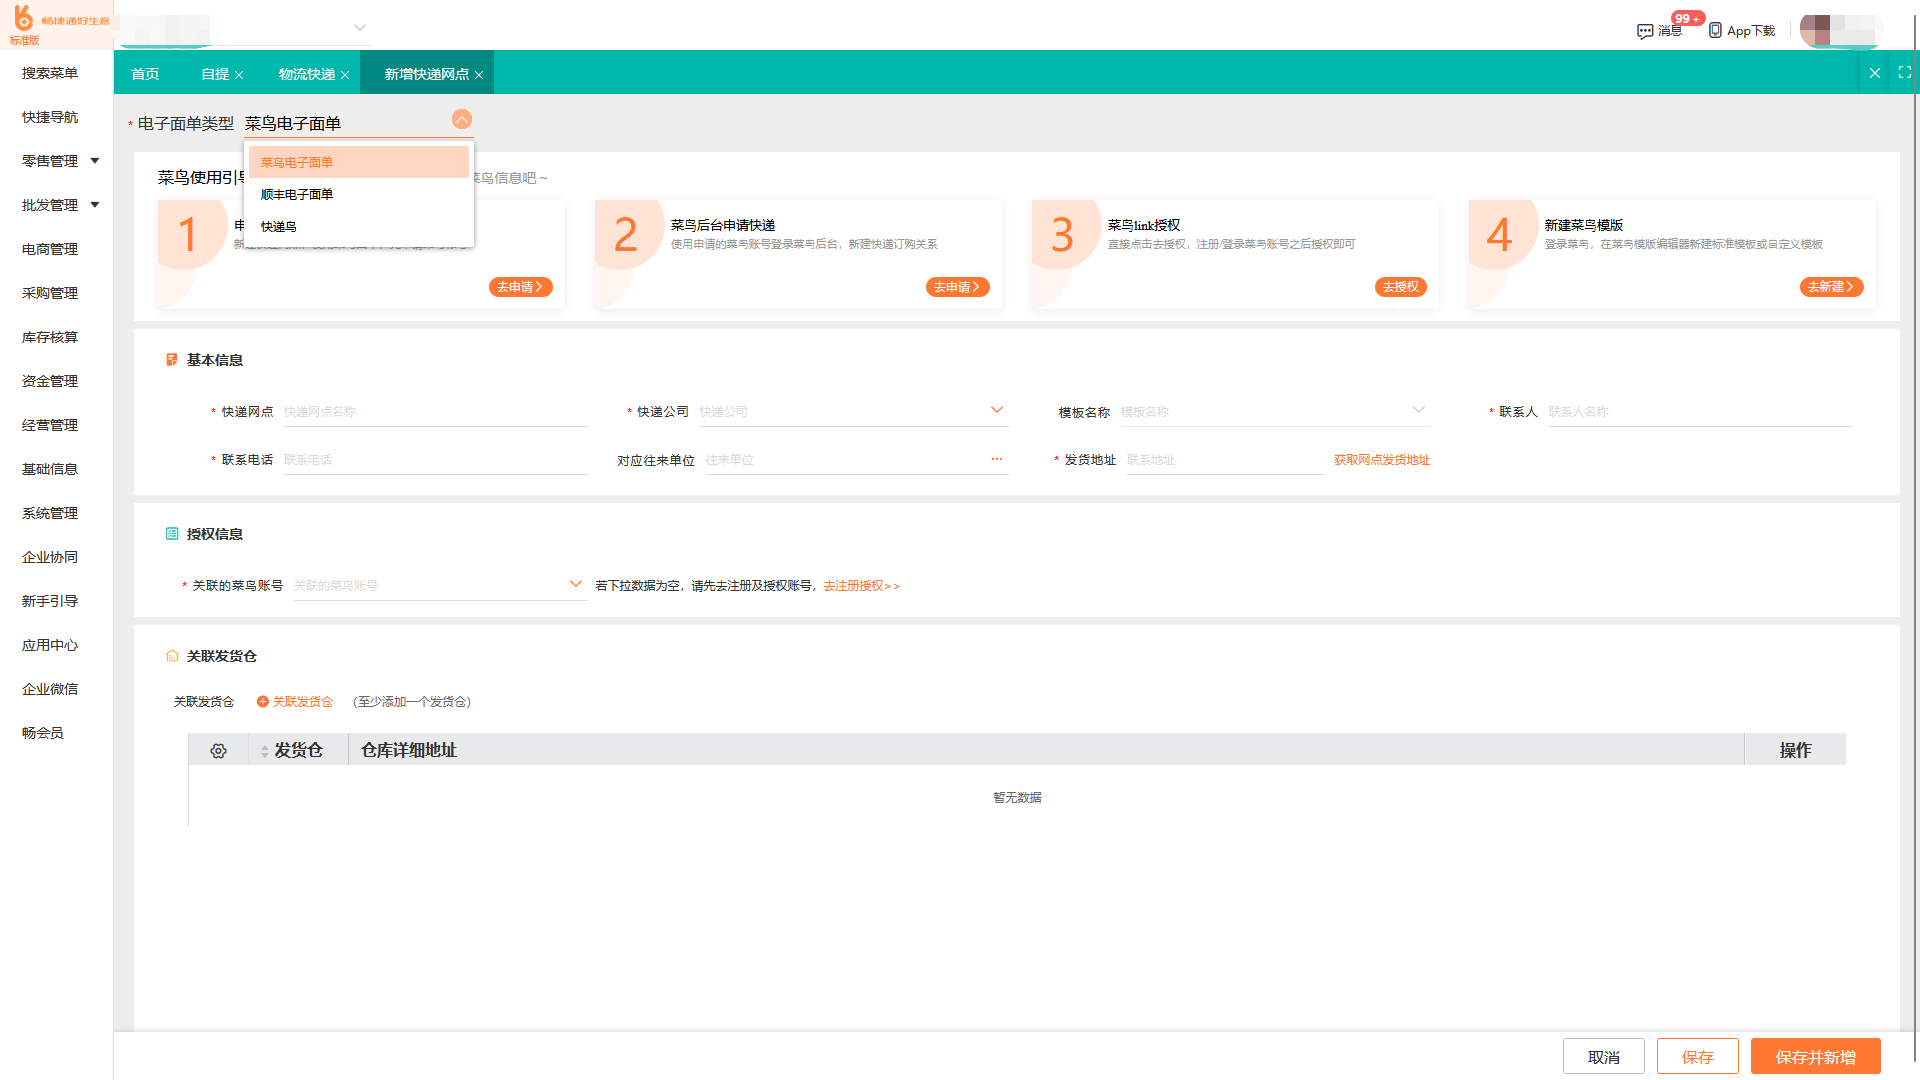The height and width of the screenshot is (1080, 1920).
Task: Click 获取网点发货地址 link
Action: 1382,459
